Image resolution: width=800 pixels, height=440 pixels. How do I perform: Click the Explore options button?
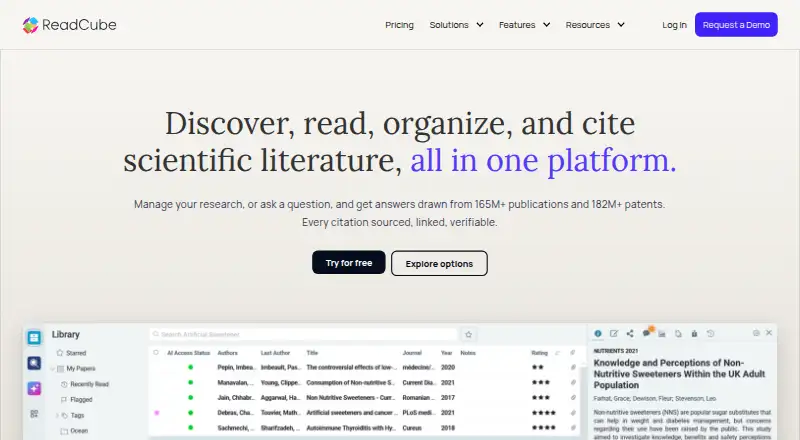(439, 263)
